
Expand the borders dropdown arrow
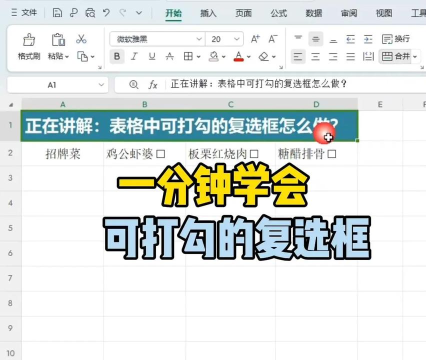pyautogui.click(x=199, y=57)
